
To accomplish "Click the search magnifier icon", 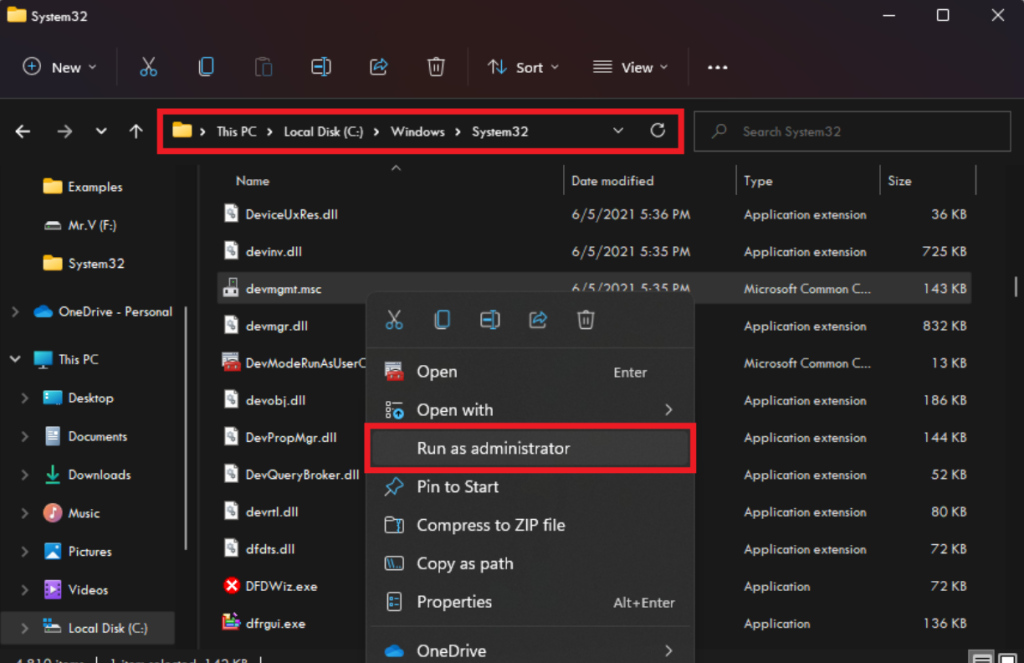I will point(719,131).
